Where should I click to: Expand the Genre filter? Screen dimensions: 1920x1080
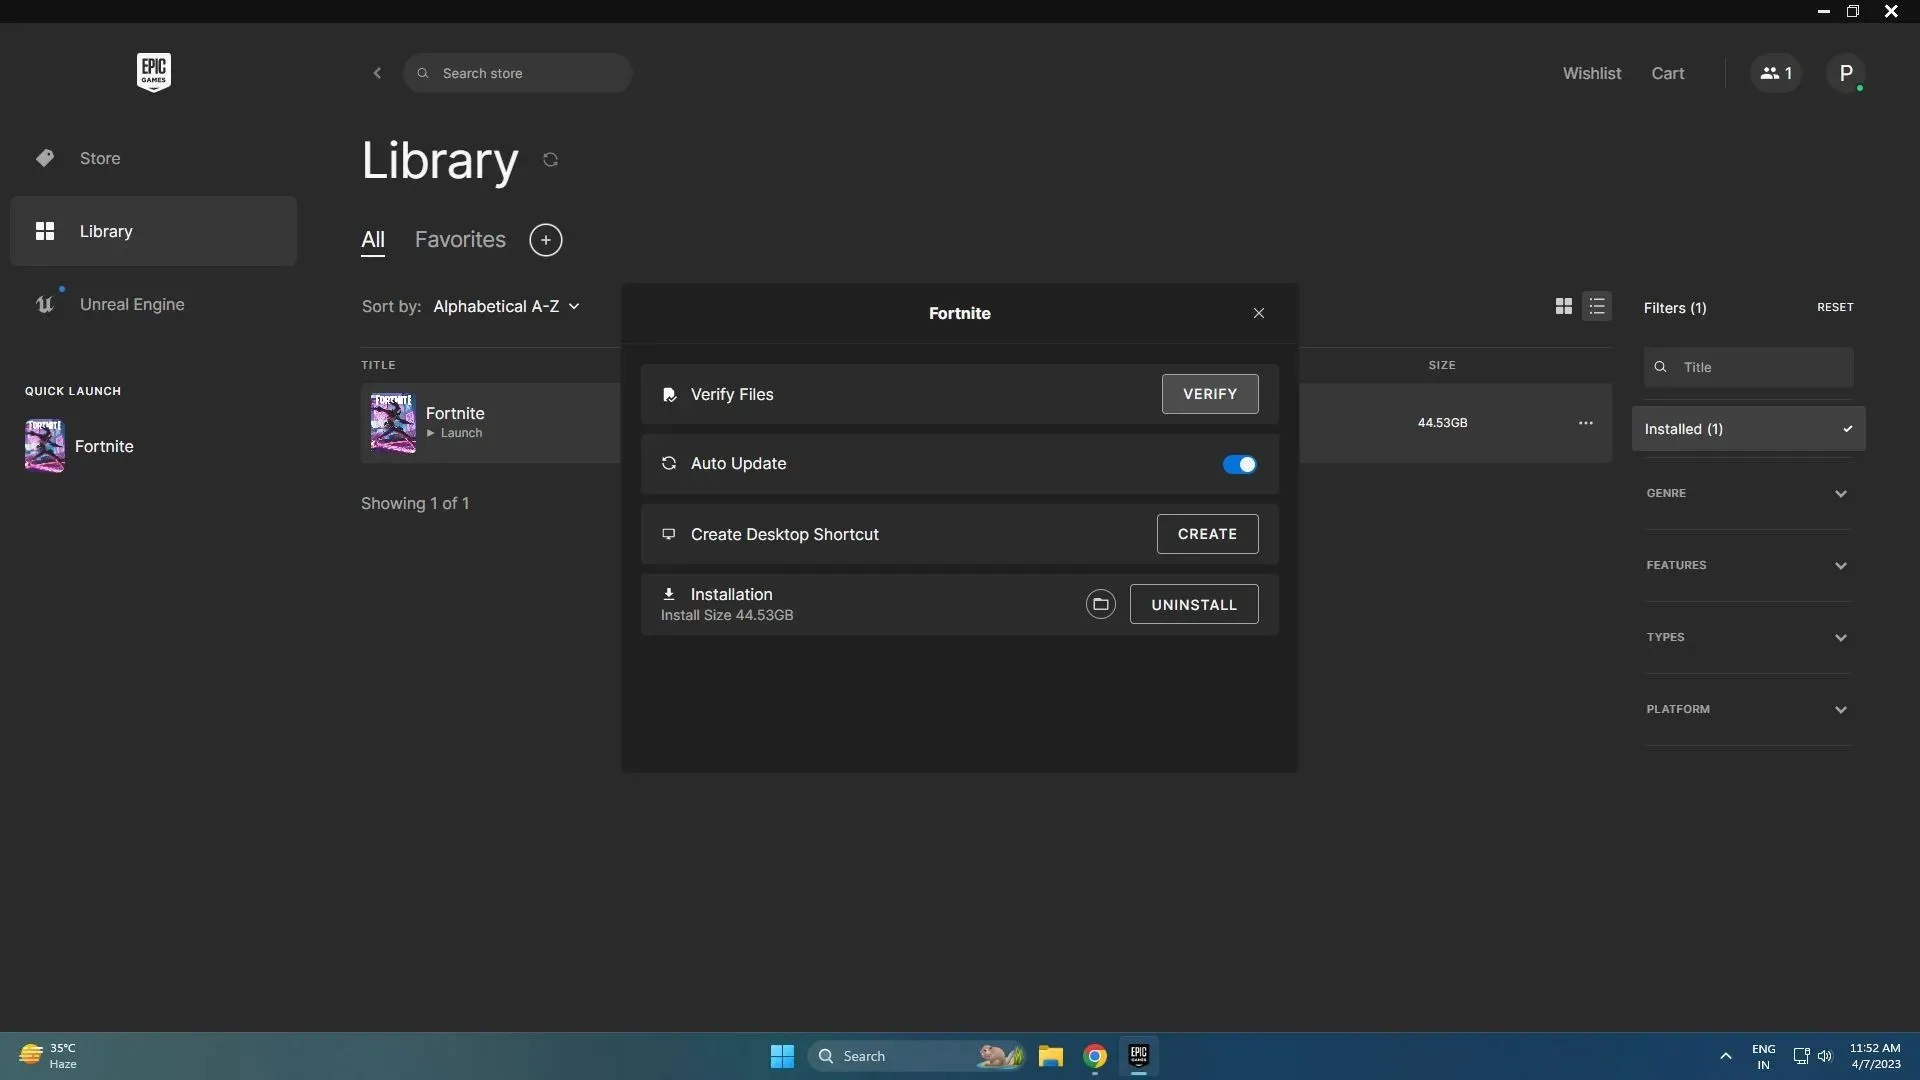click(1748, 493)
